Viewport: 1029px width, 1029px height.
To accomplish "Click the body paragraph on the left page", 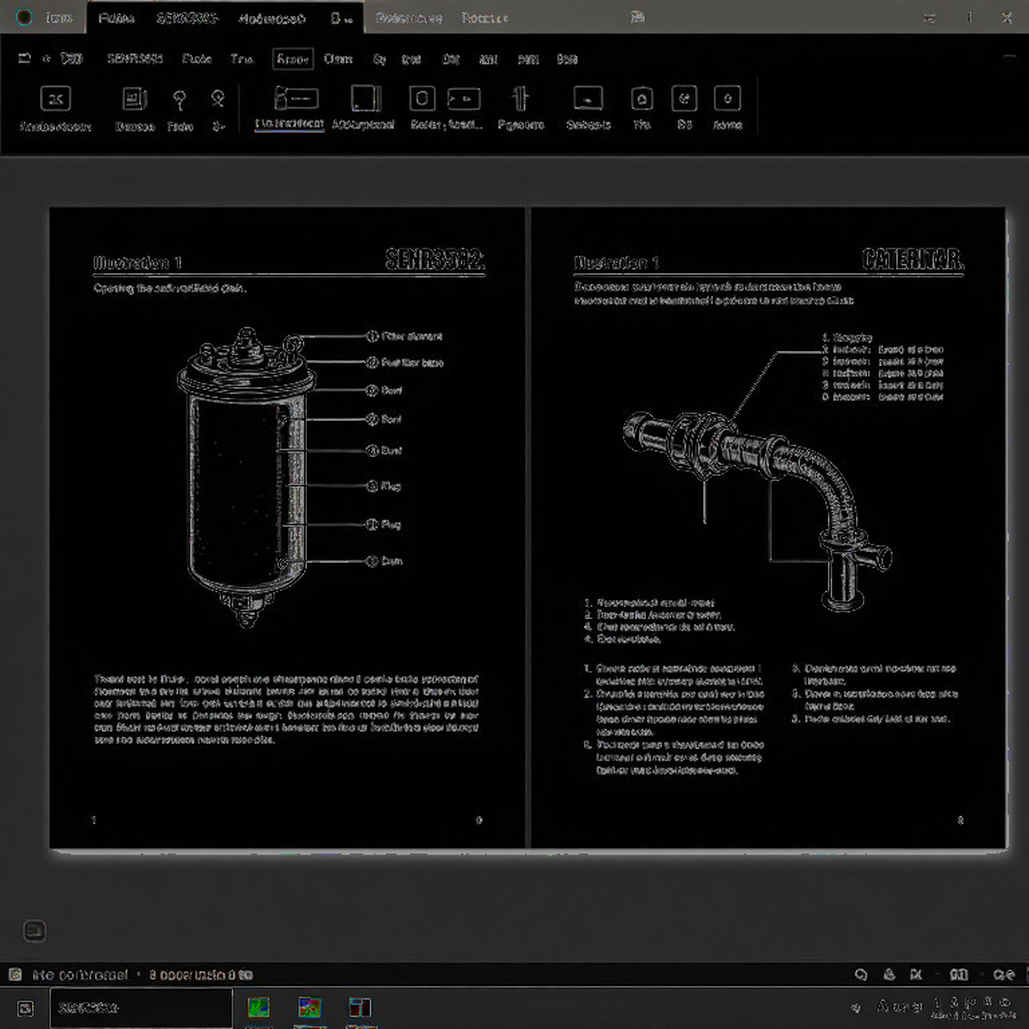I will point(286,709).
